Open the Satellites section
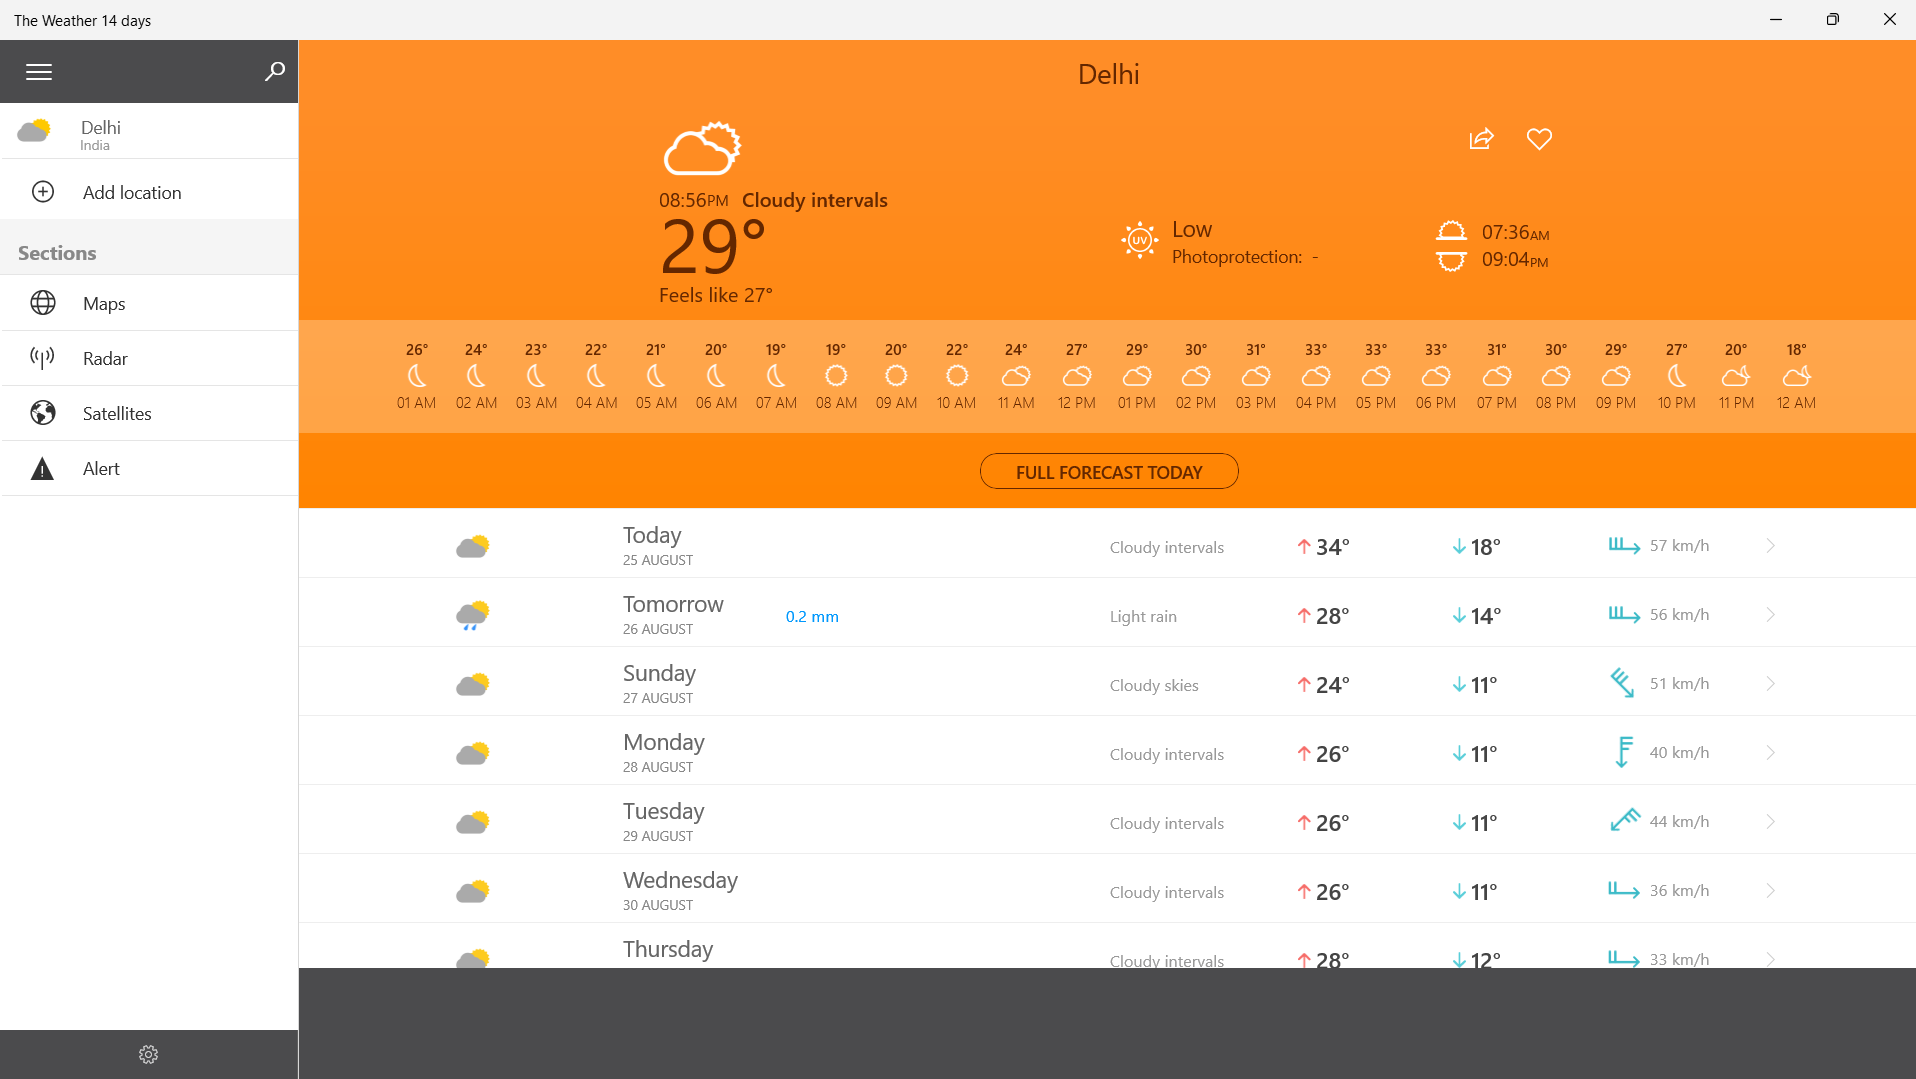 pos(116,413)
